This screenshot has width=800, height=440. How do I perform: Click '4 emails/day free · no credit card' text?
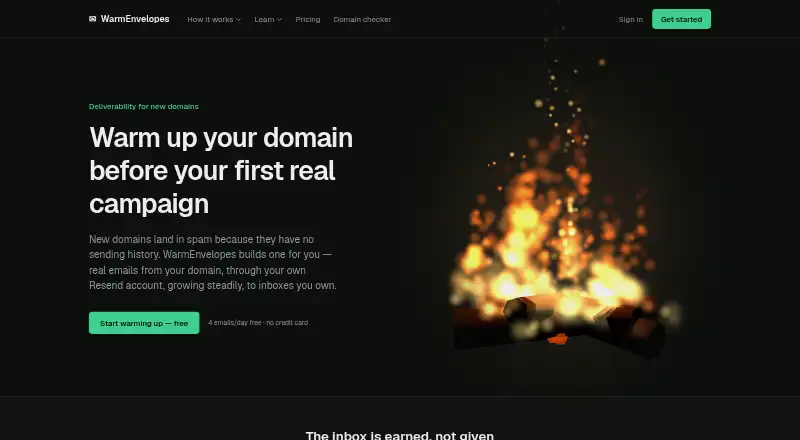coord(258,323)
